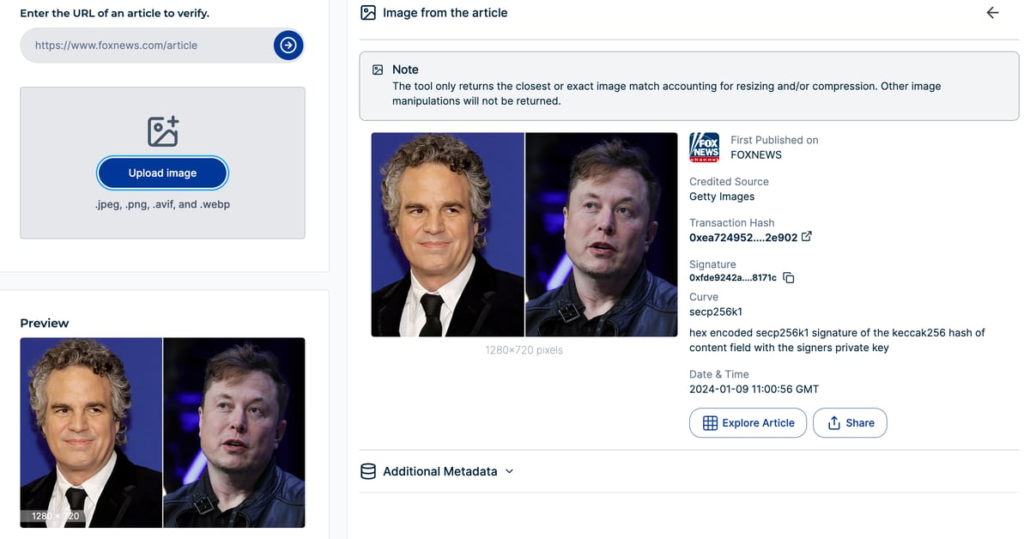Click the Getty Images credited source text
The width and height of the screenshot is (1030, 539).
point(721,196)
